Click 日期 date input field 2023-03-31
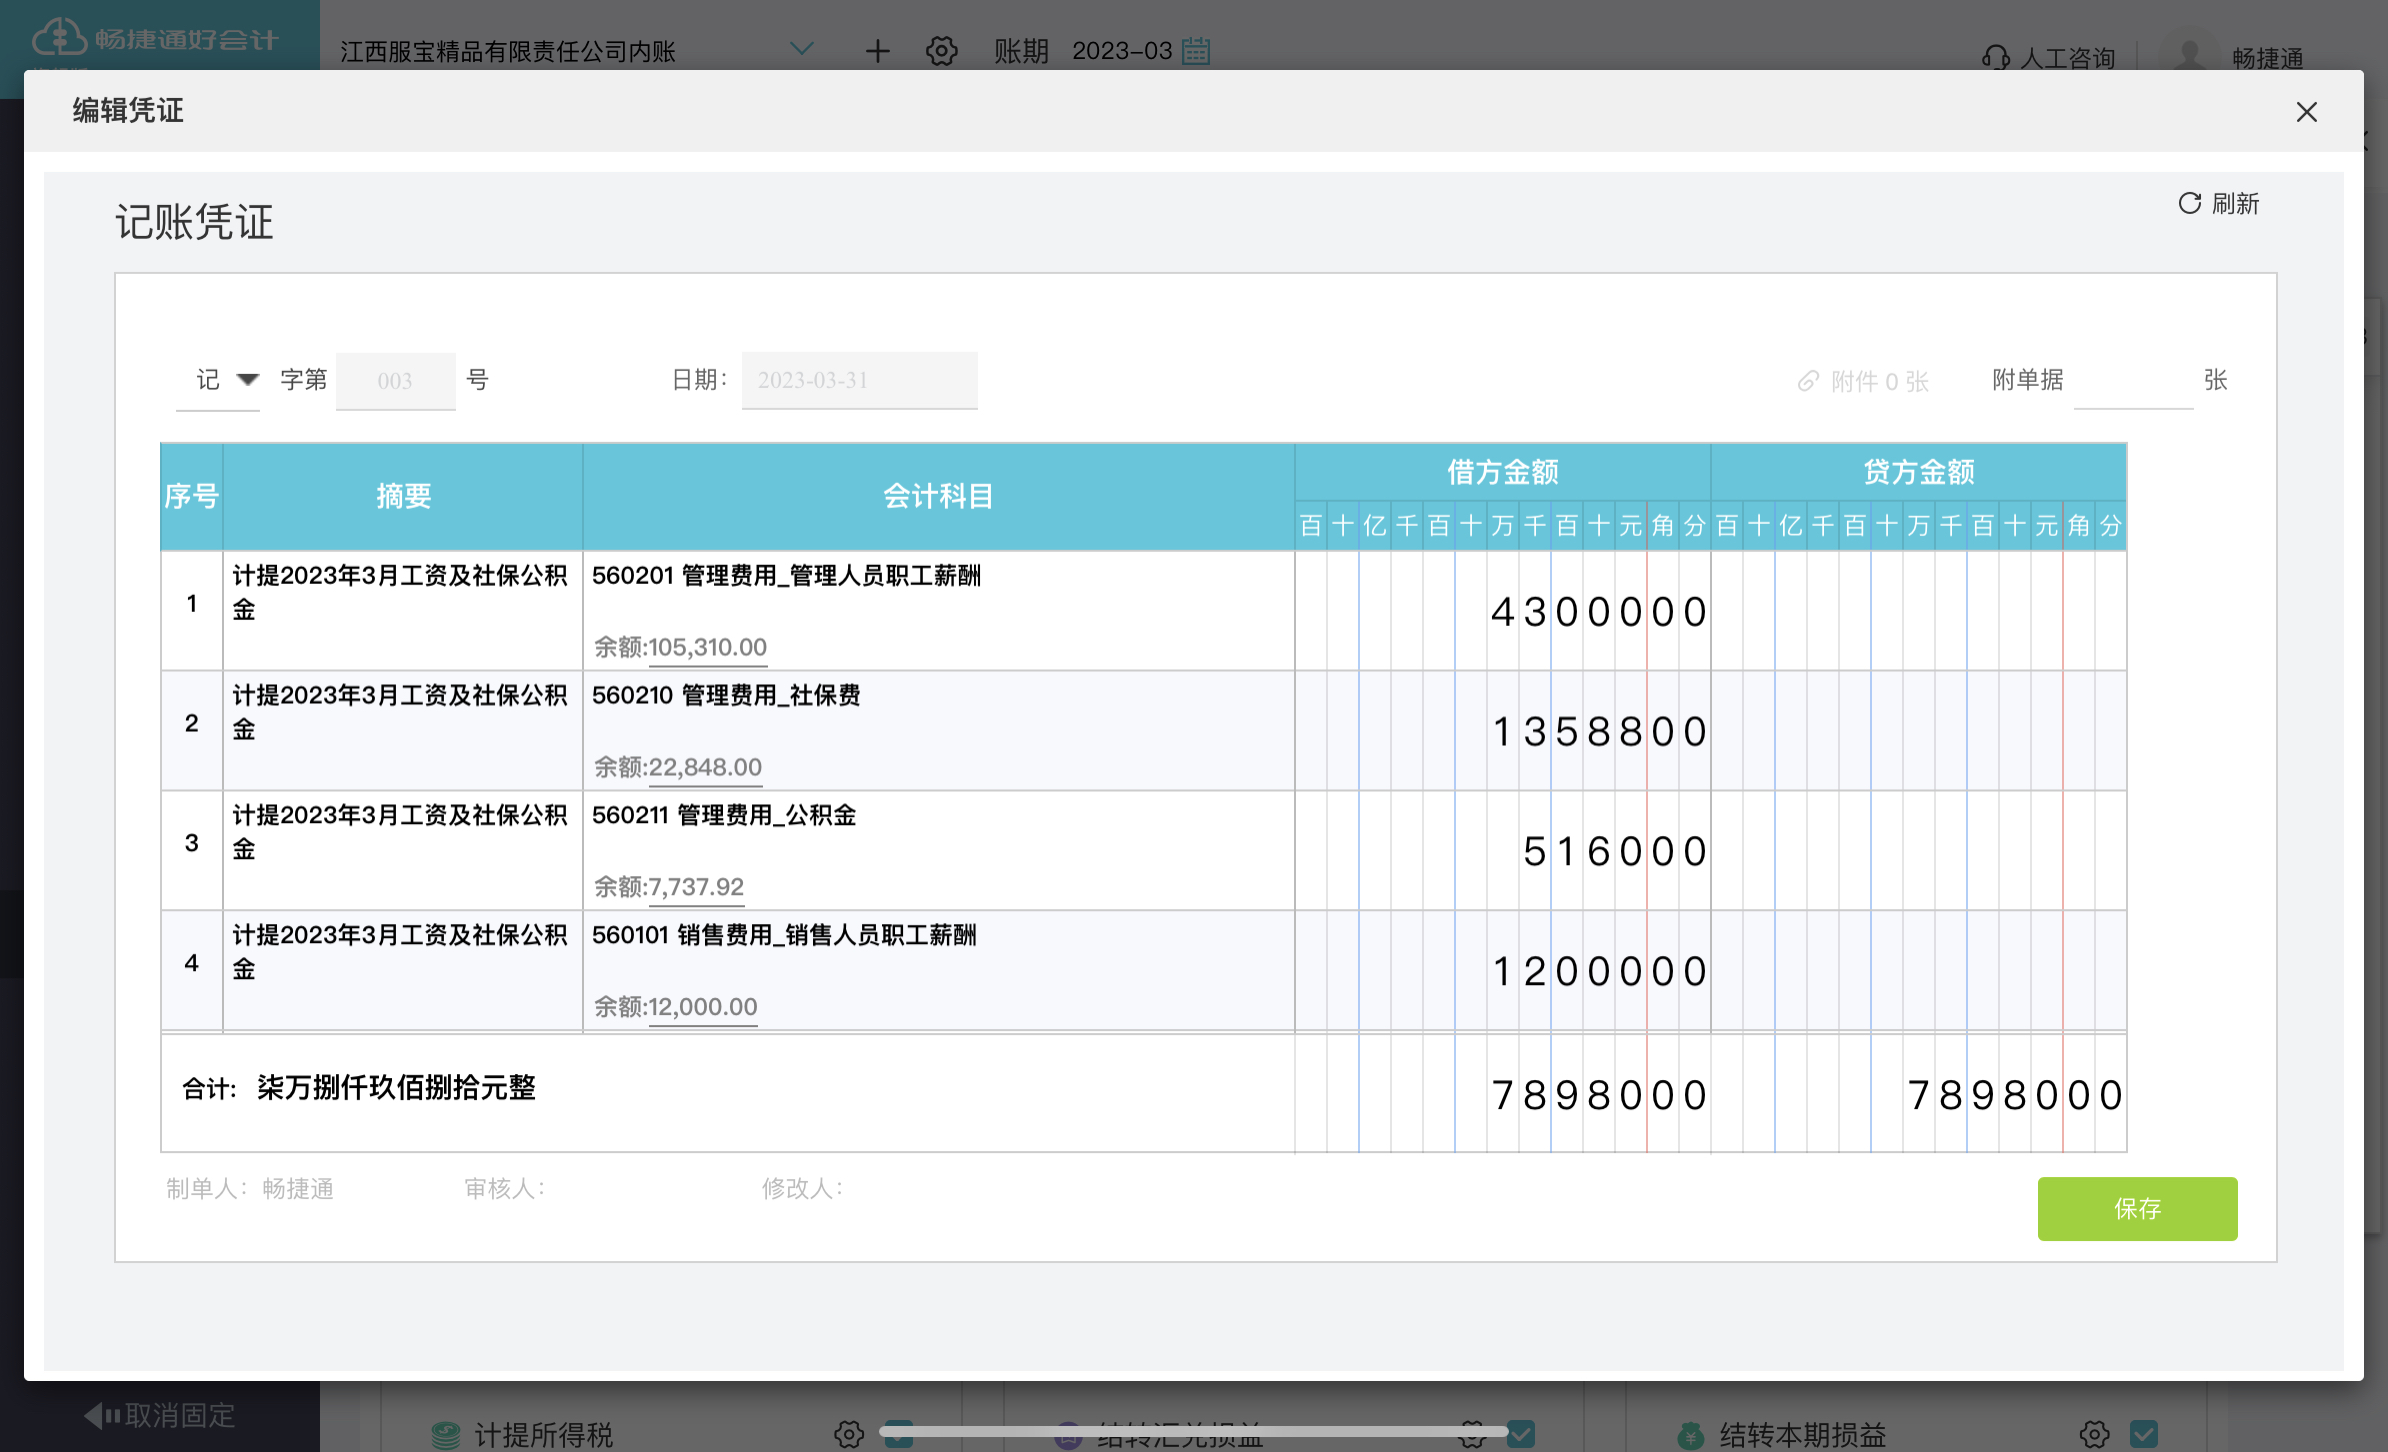The width and height of the screenshot is (2388, 1452). pyautogui.click(x=860, y=379)
